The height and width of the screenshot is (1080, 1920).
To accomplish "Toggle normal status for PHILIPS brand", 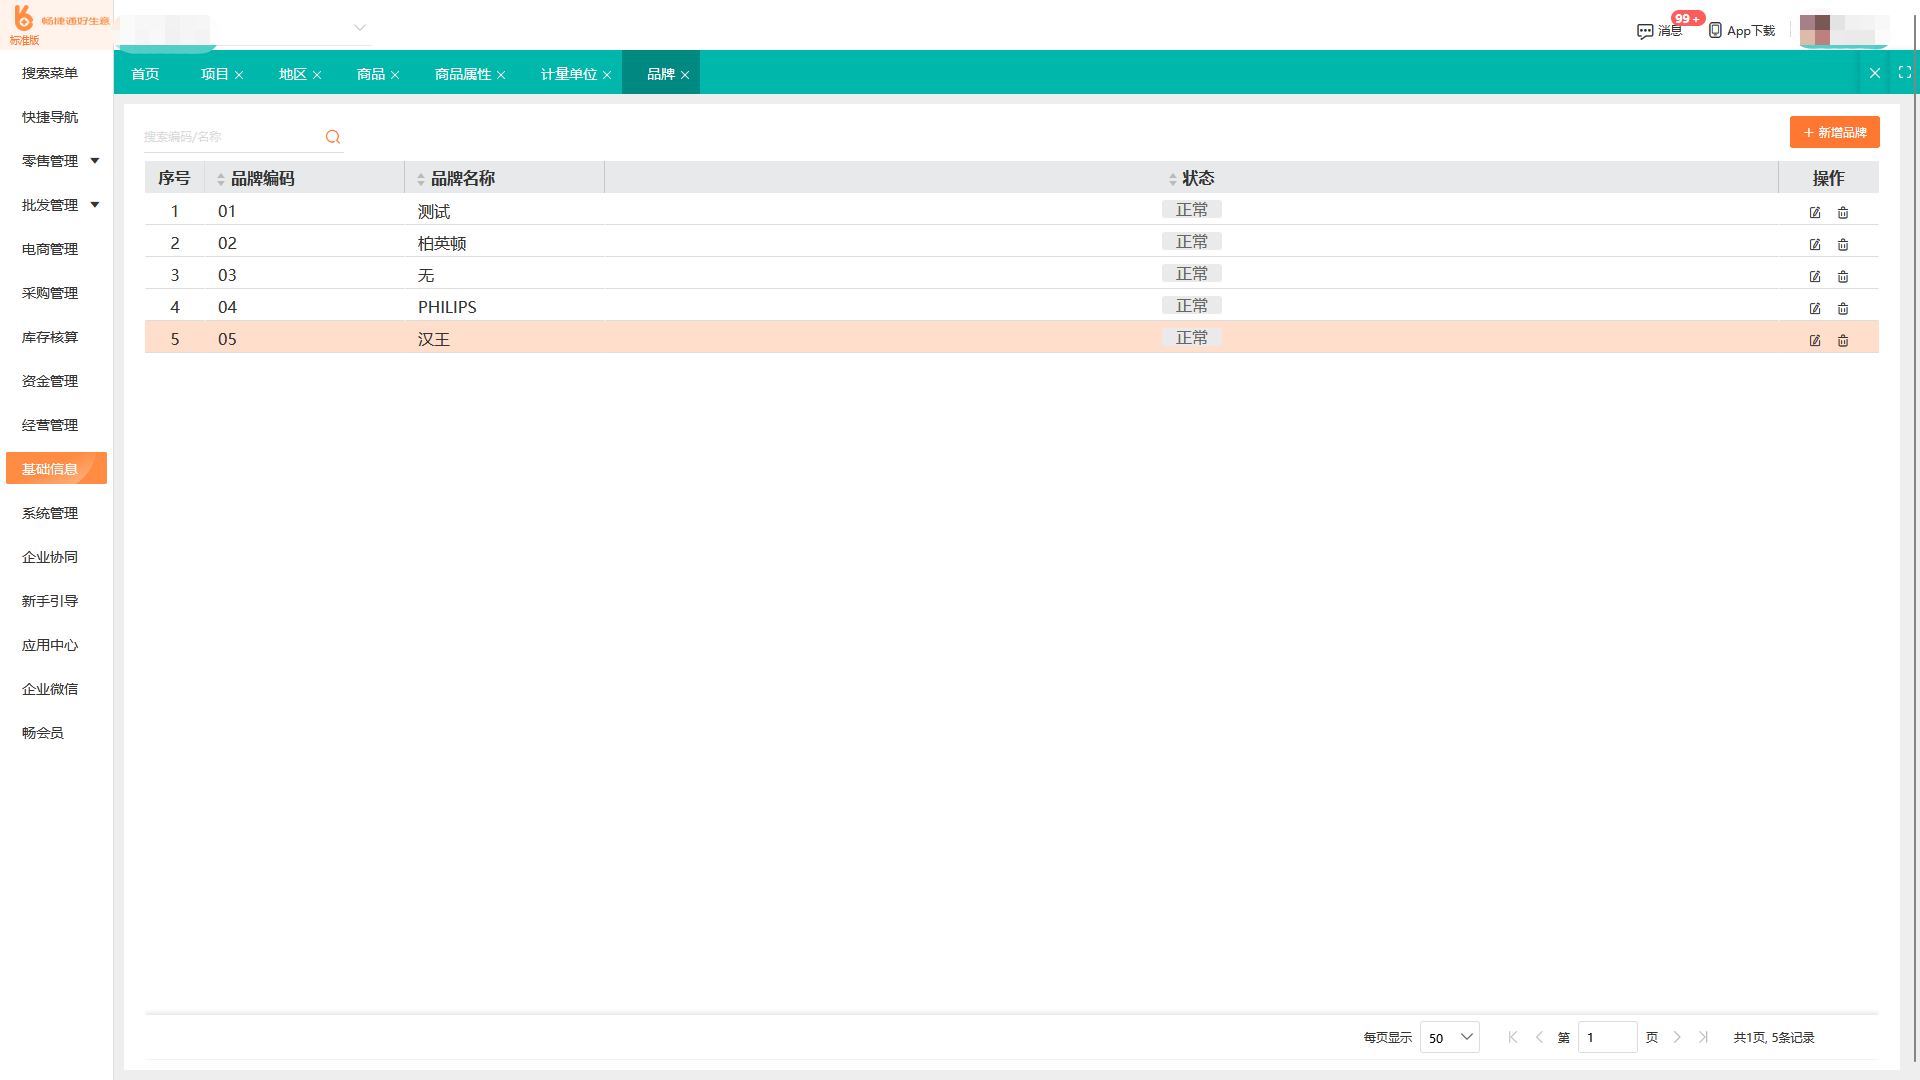I will point(1193,306).
